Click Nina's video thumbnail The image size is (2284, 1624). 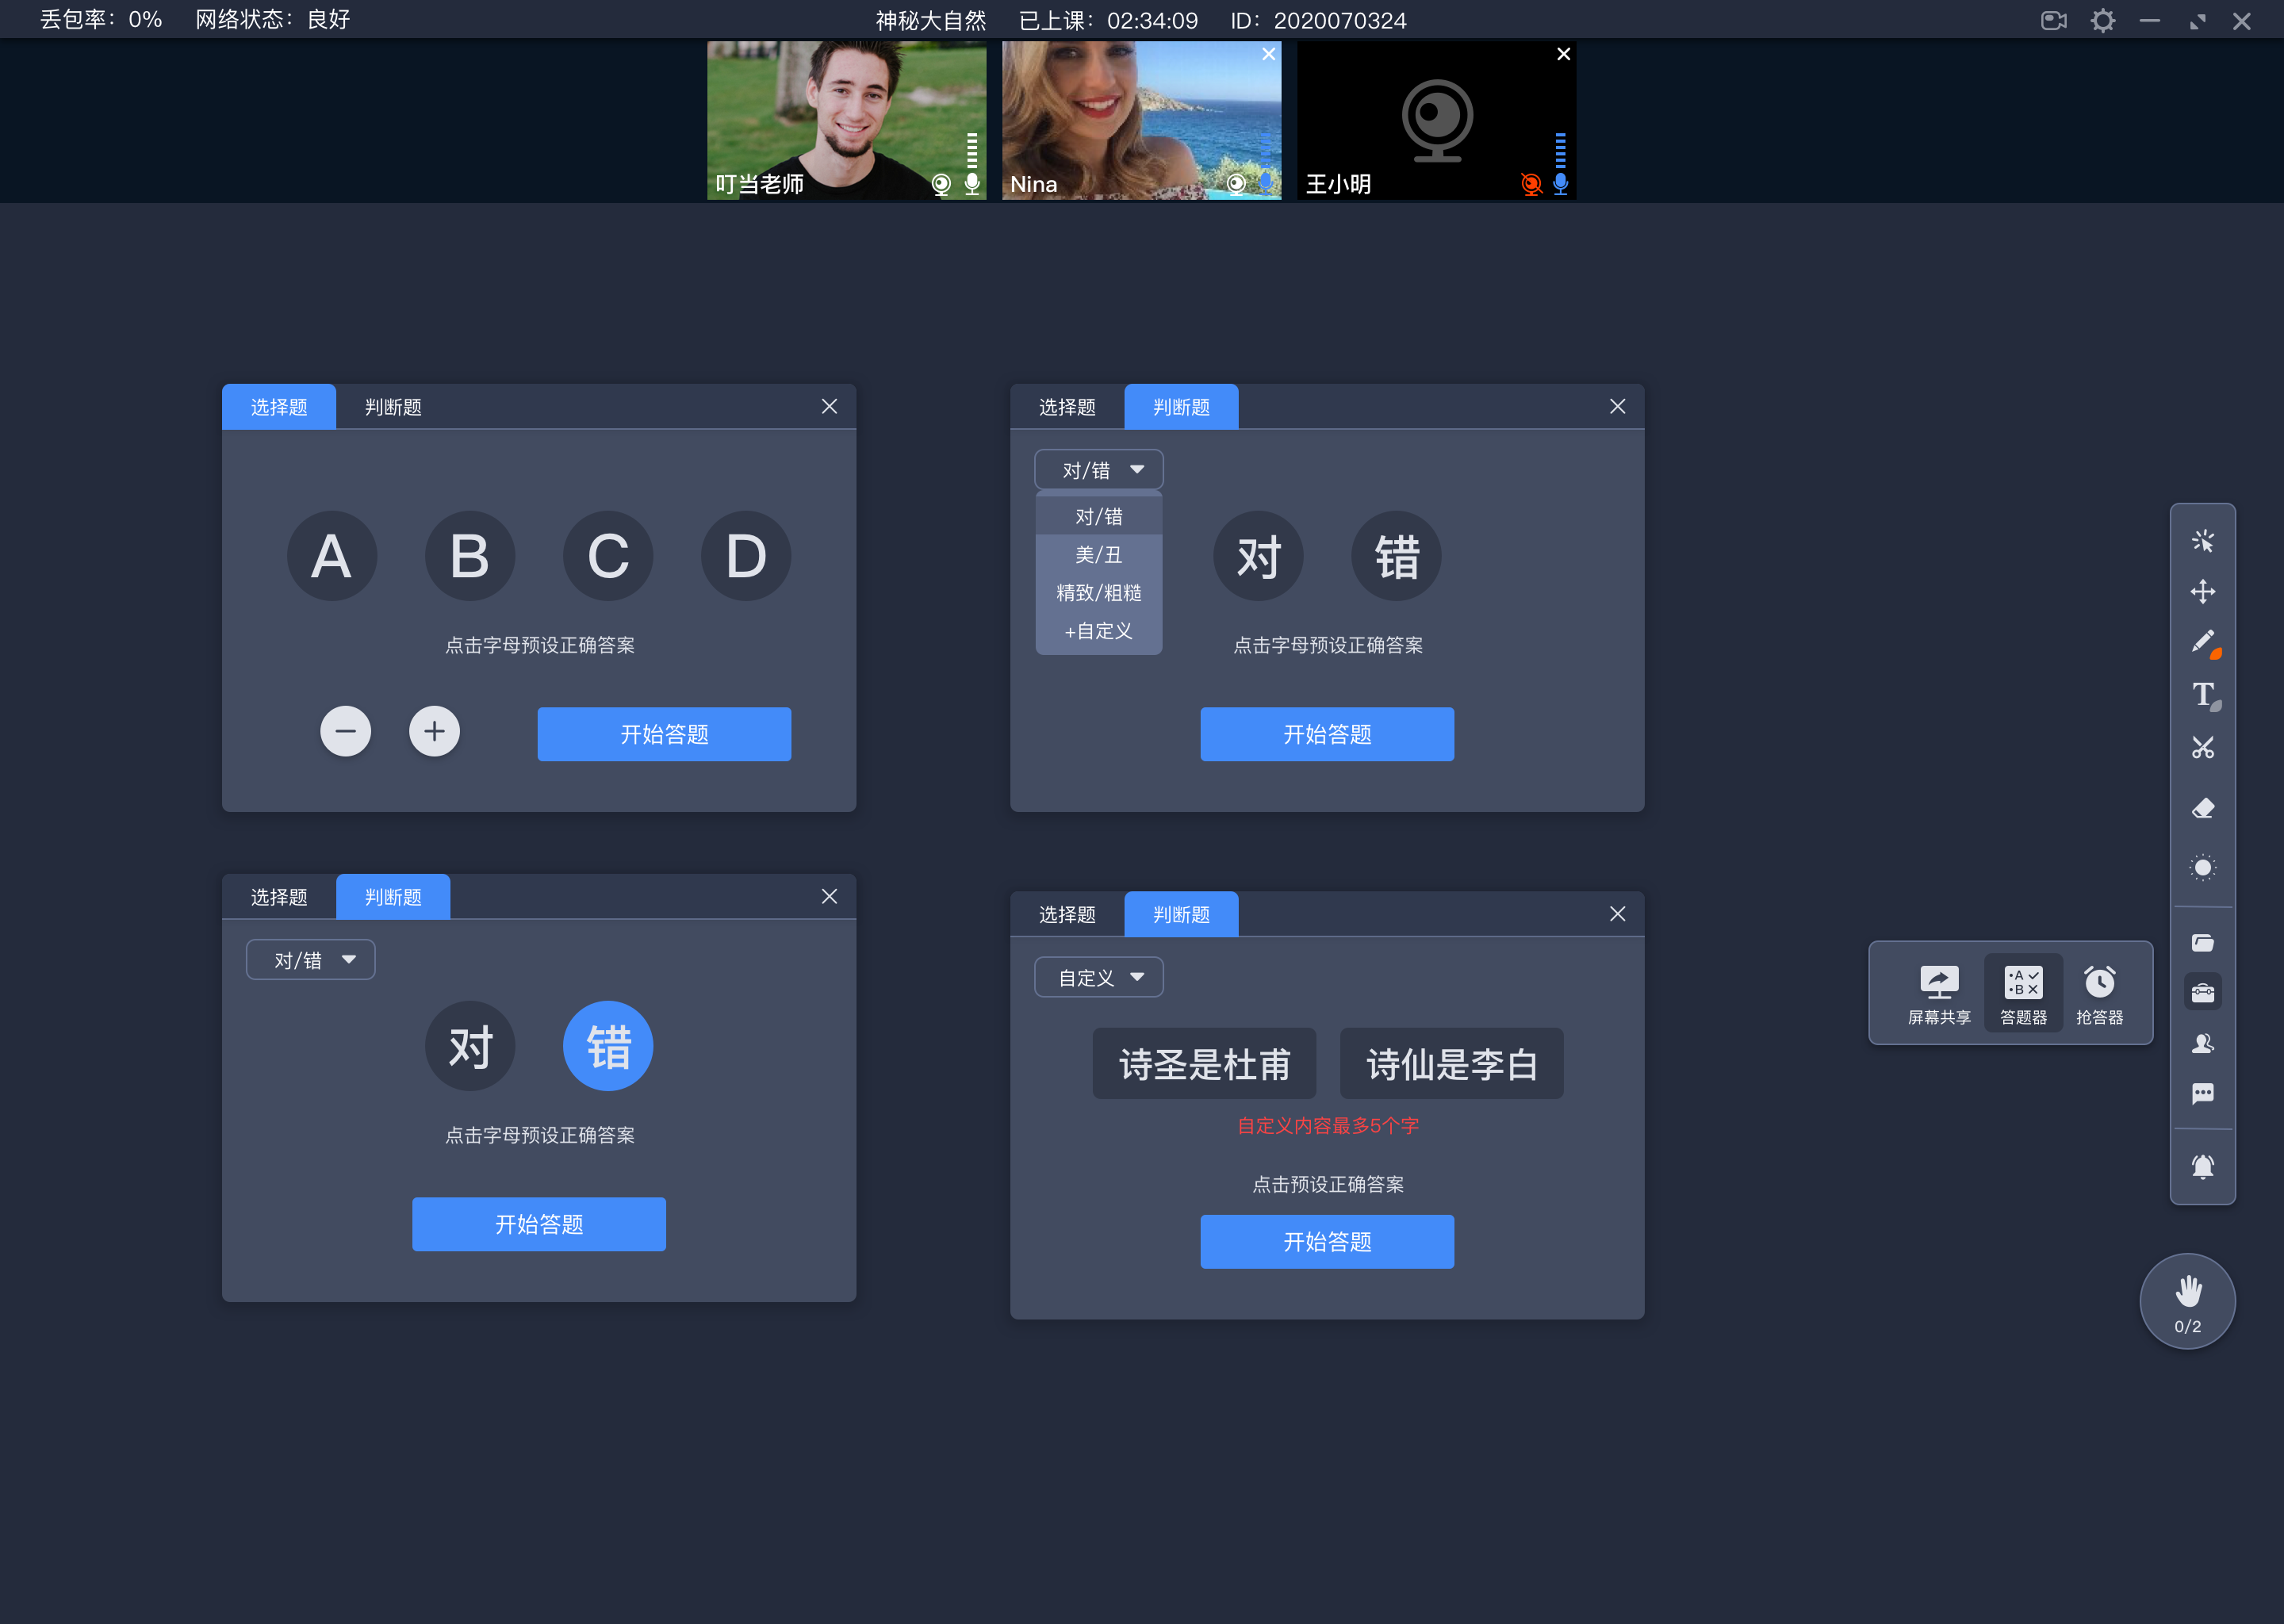(x=1140, y=120)
